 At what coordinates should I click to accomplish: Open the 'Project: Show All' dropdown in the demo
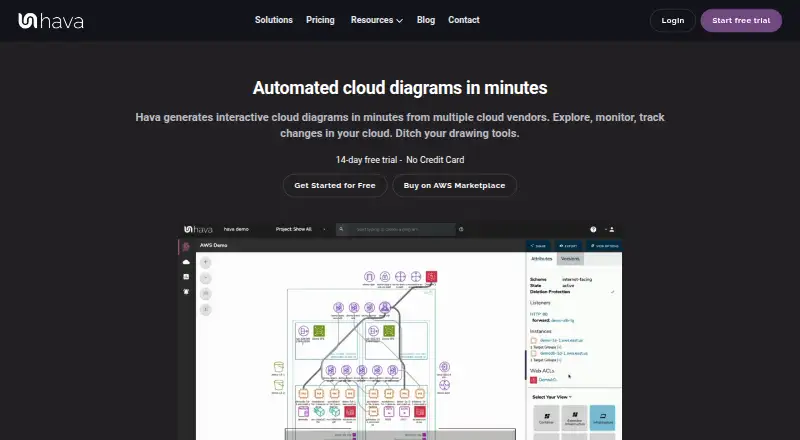tap(300, 229)
